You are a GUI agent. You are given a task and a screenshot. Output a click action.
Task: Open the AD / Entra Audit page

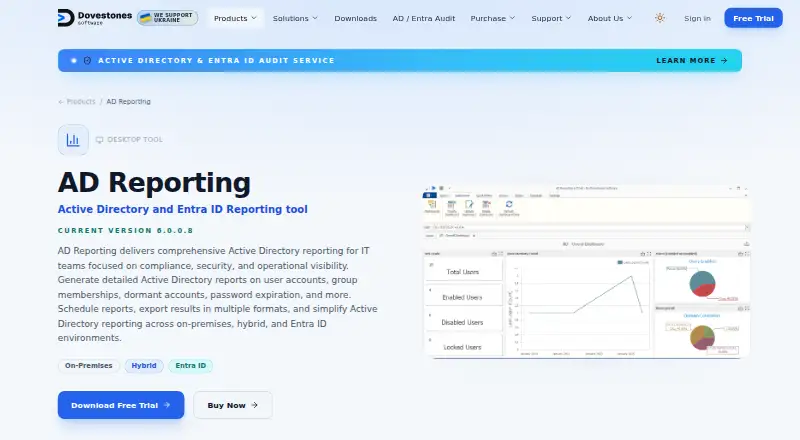click(423, 18)
